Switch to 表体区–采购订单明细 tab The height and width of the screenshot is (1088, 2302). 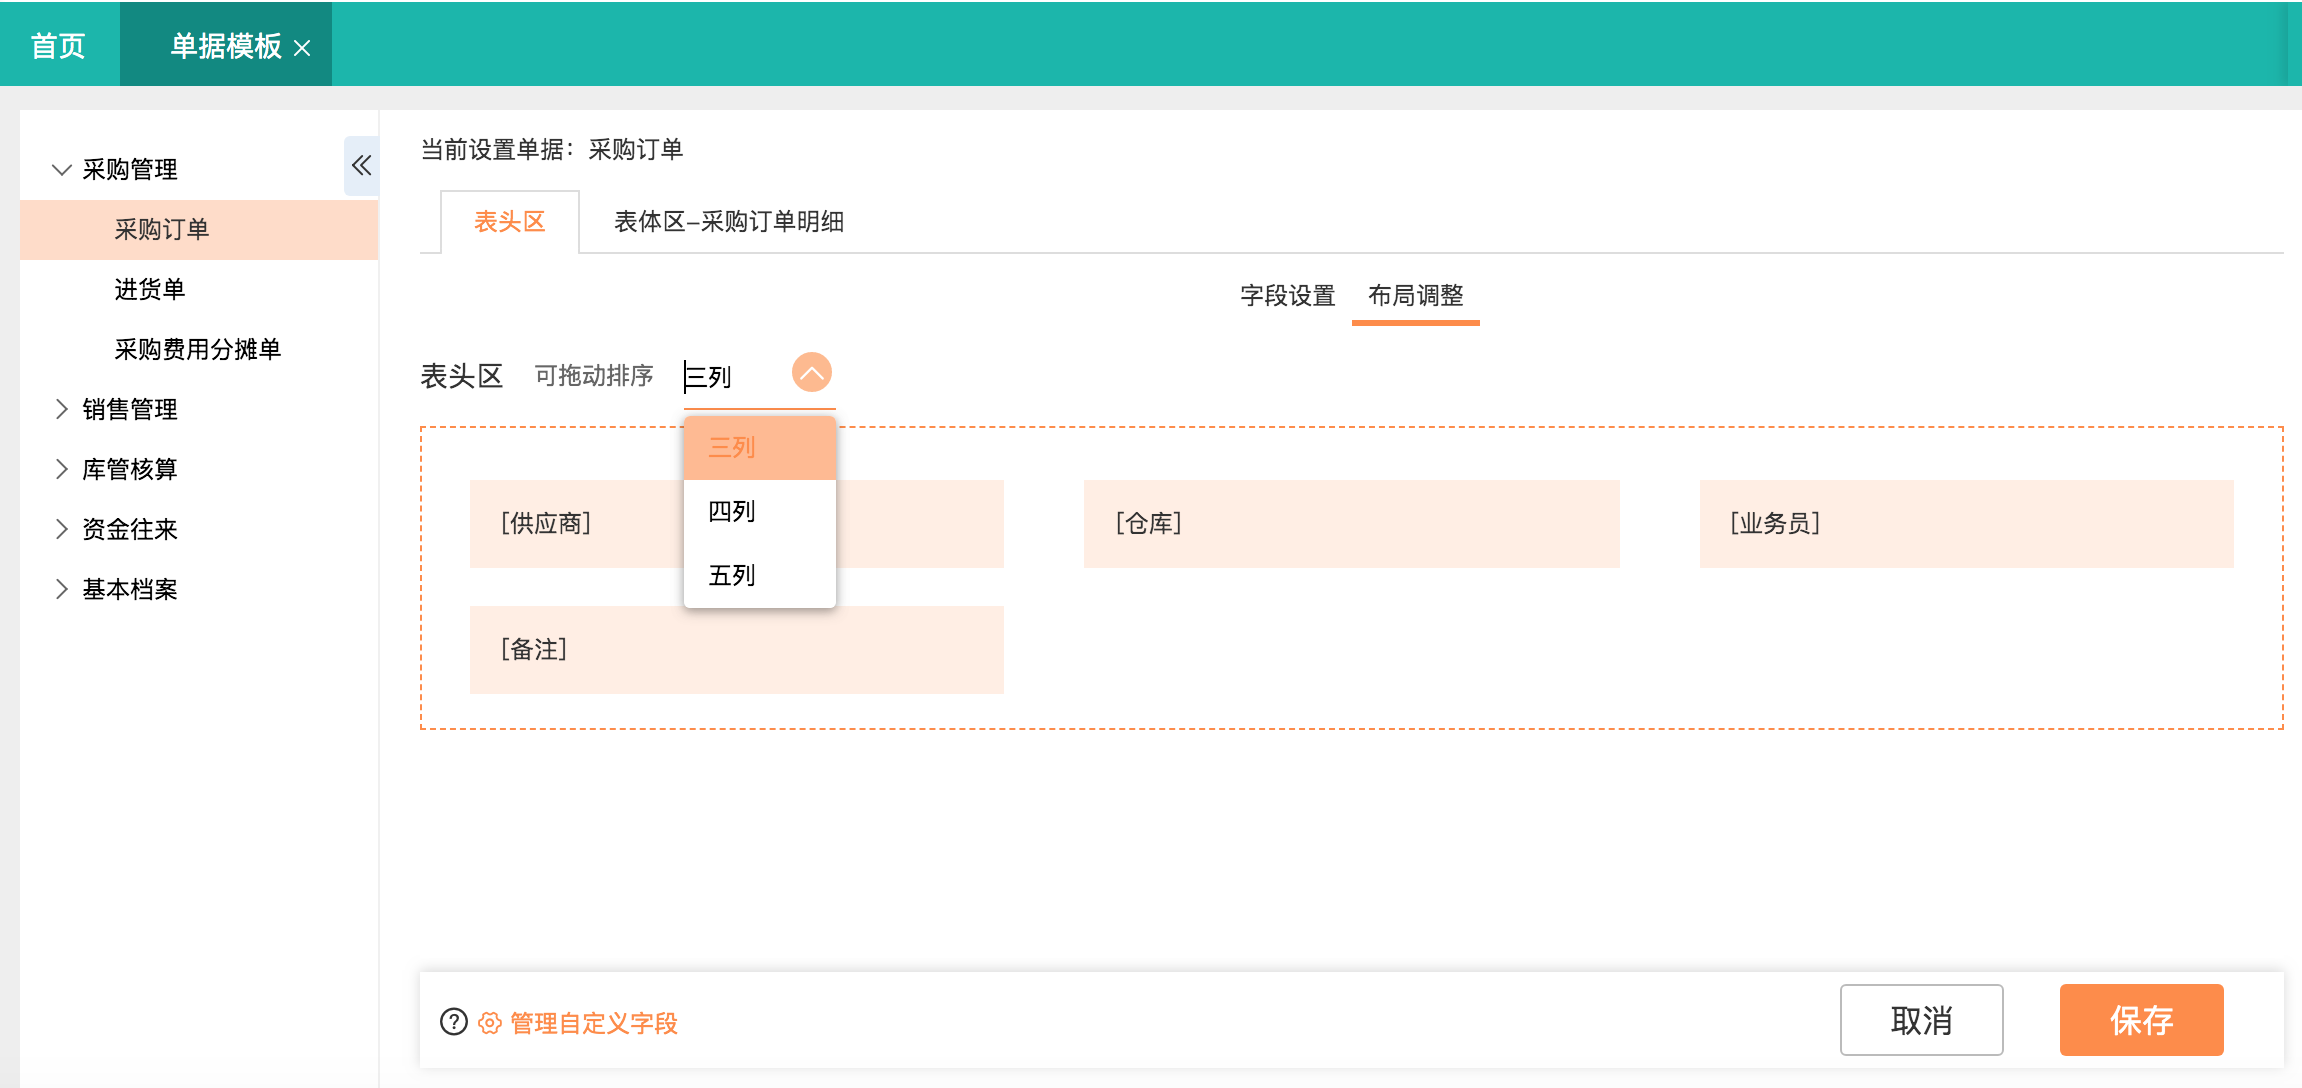[728, 223]
